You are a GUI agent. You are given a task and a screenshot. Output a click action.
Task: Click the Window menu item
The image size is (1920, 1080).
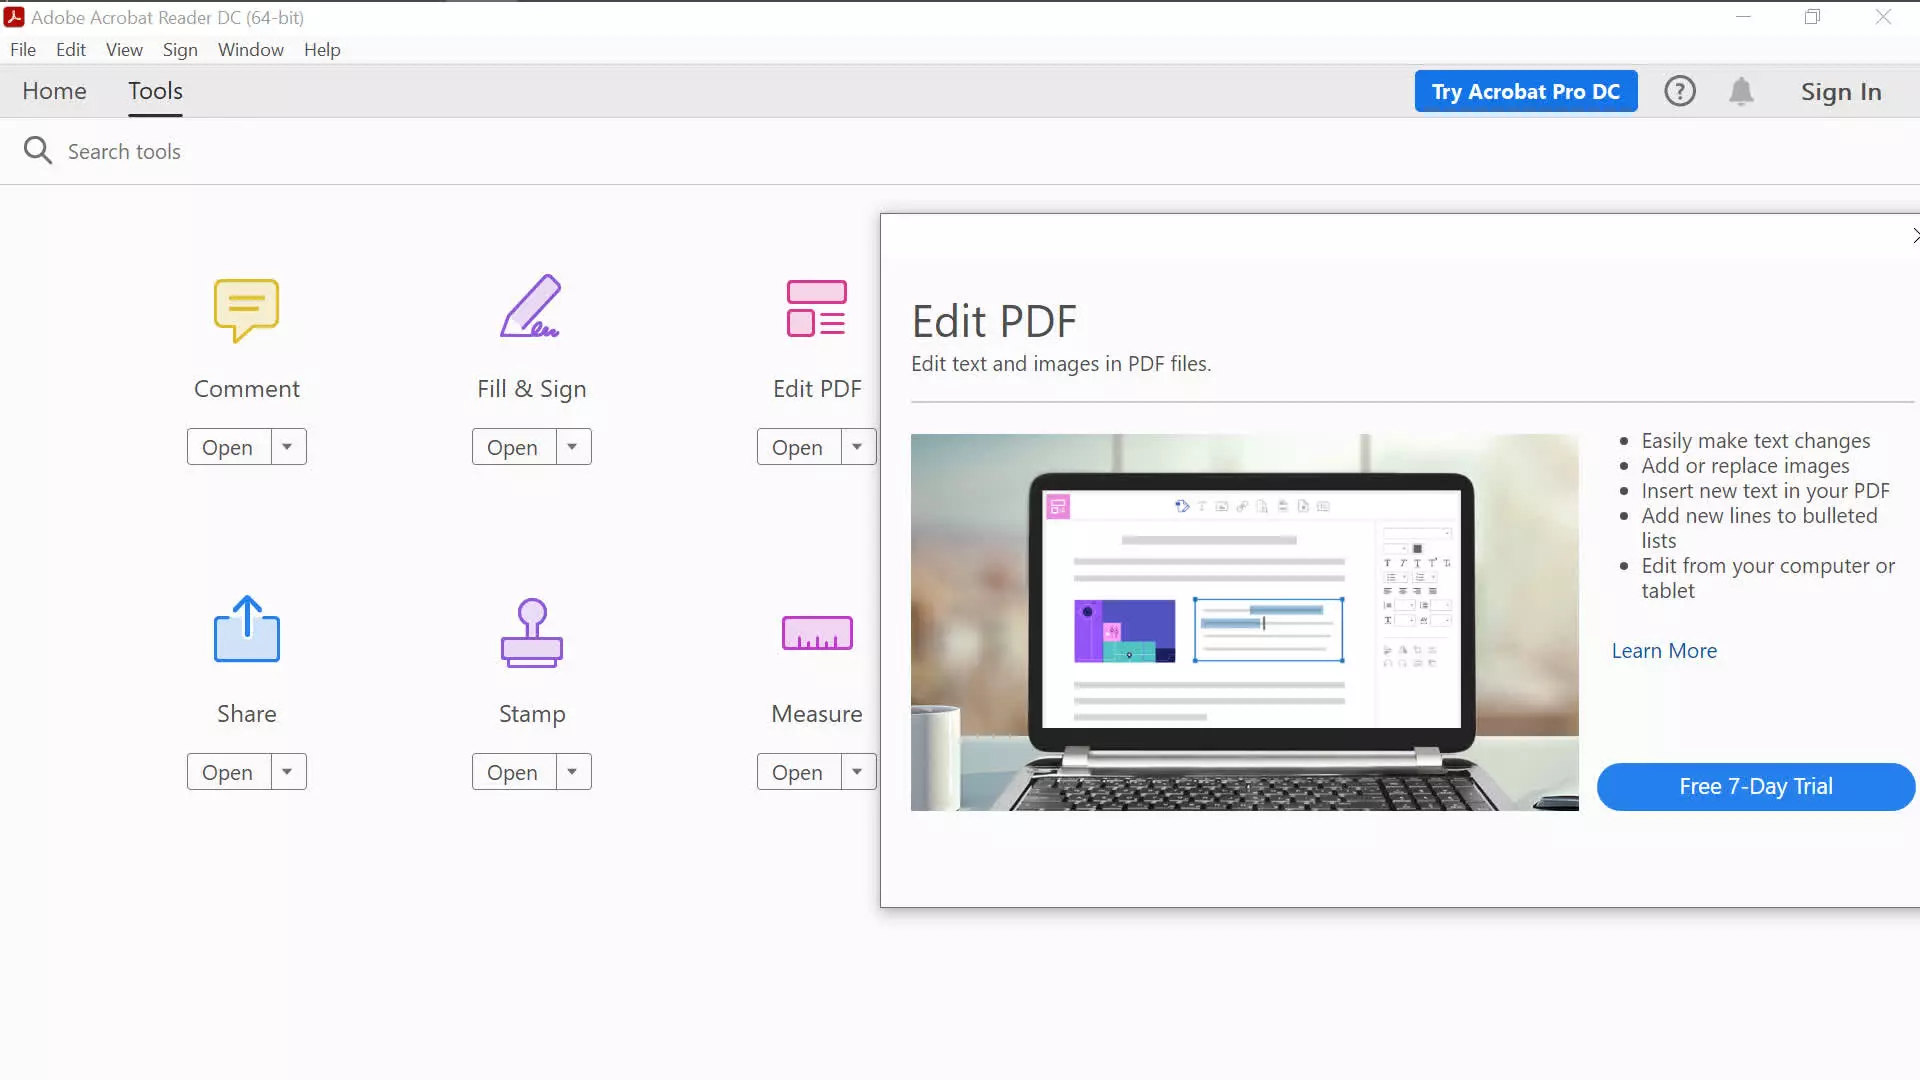tap(251, 49)
